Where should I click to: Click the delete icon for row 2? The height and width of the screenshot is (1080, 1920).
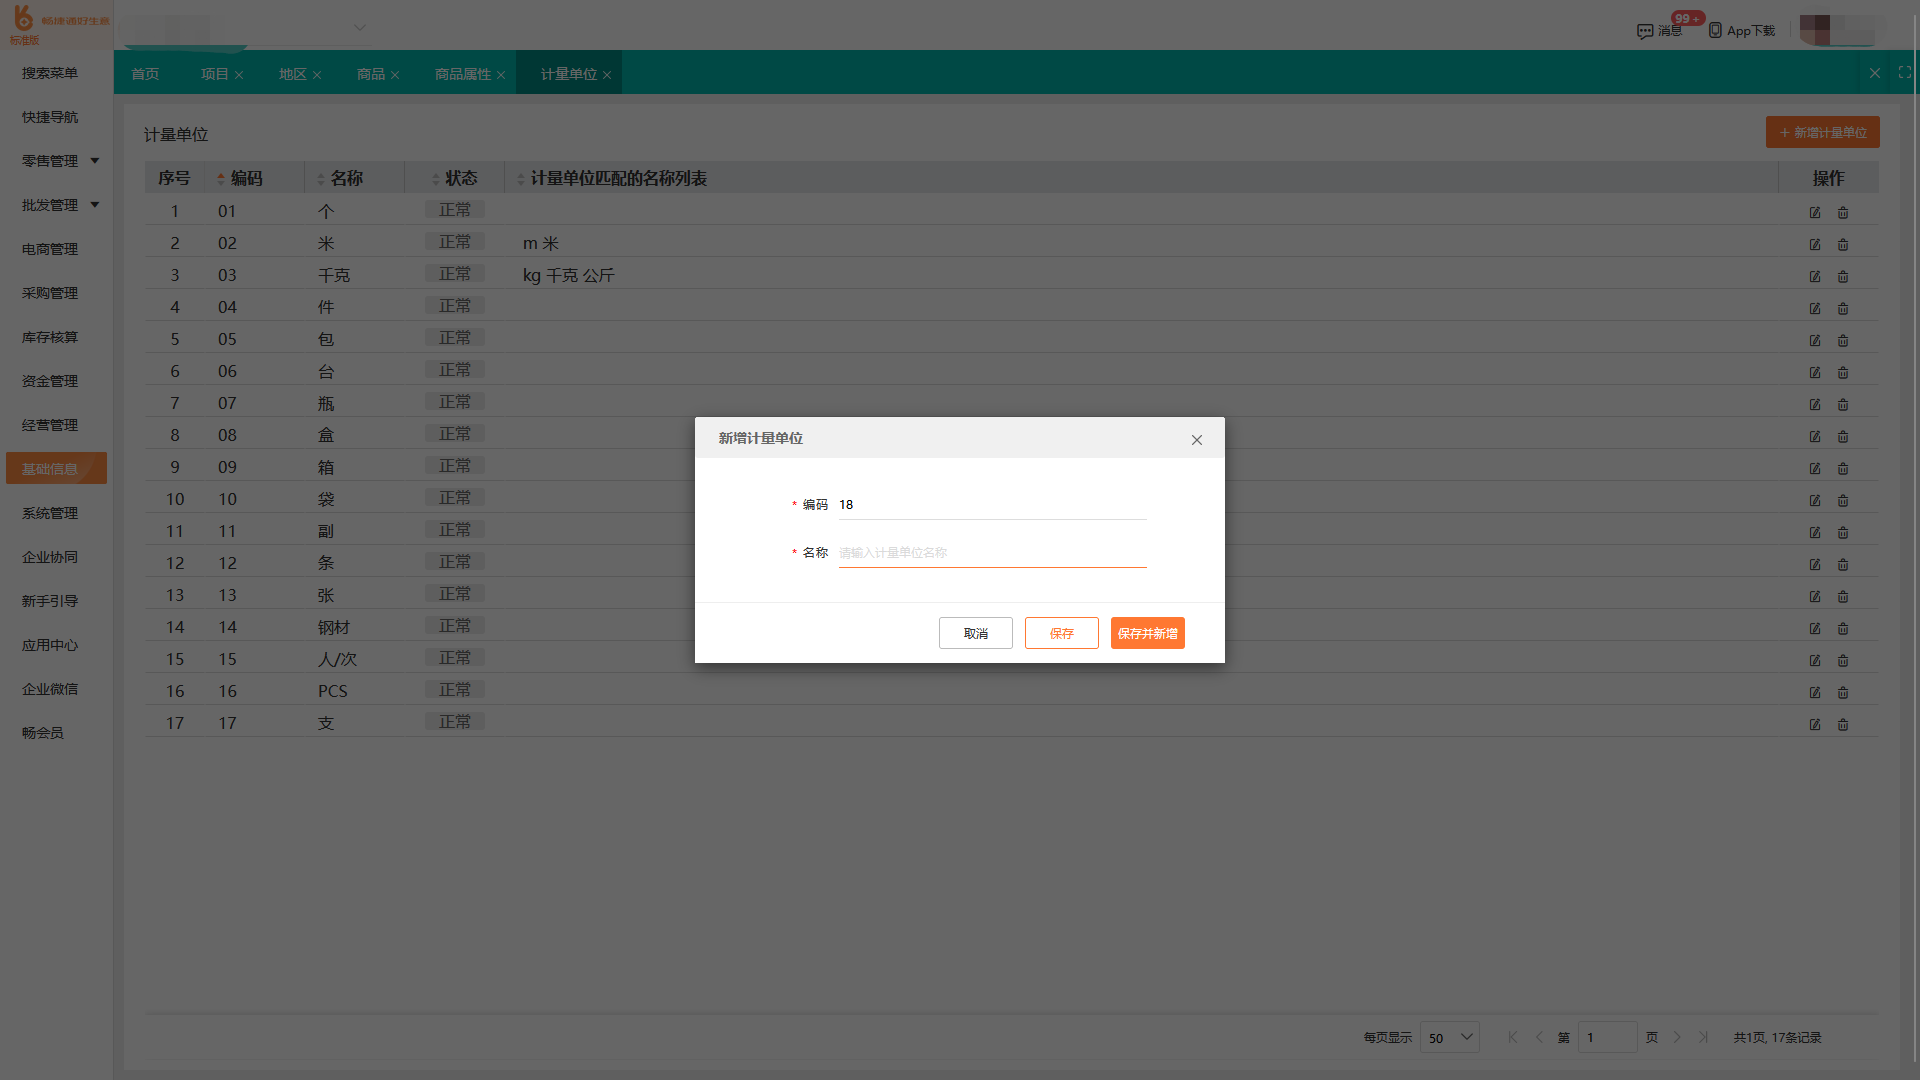click(x=1844, y=244)
